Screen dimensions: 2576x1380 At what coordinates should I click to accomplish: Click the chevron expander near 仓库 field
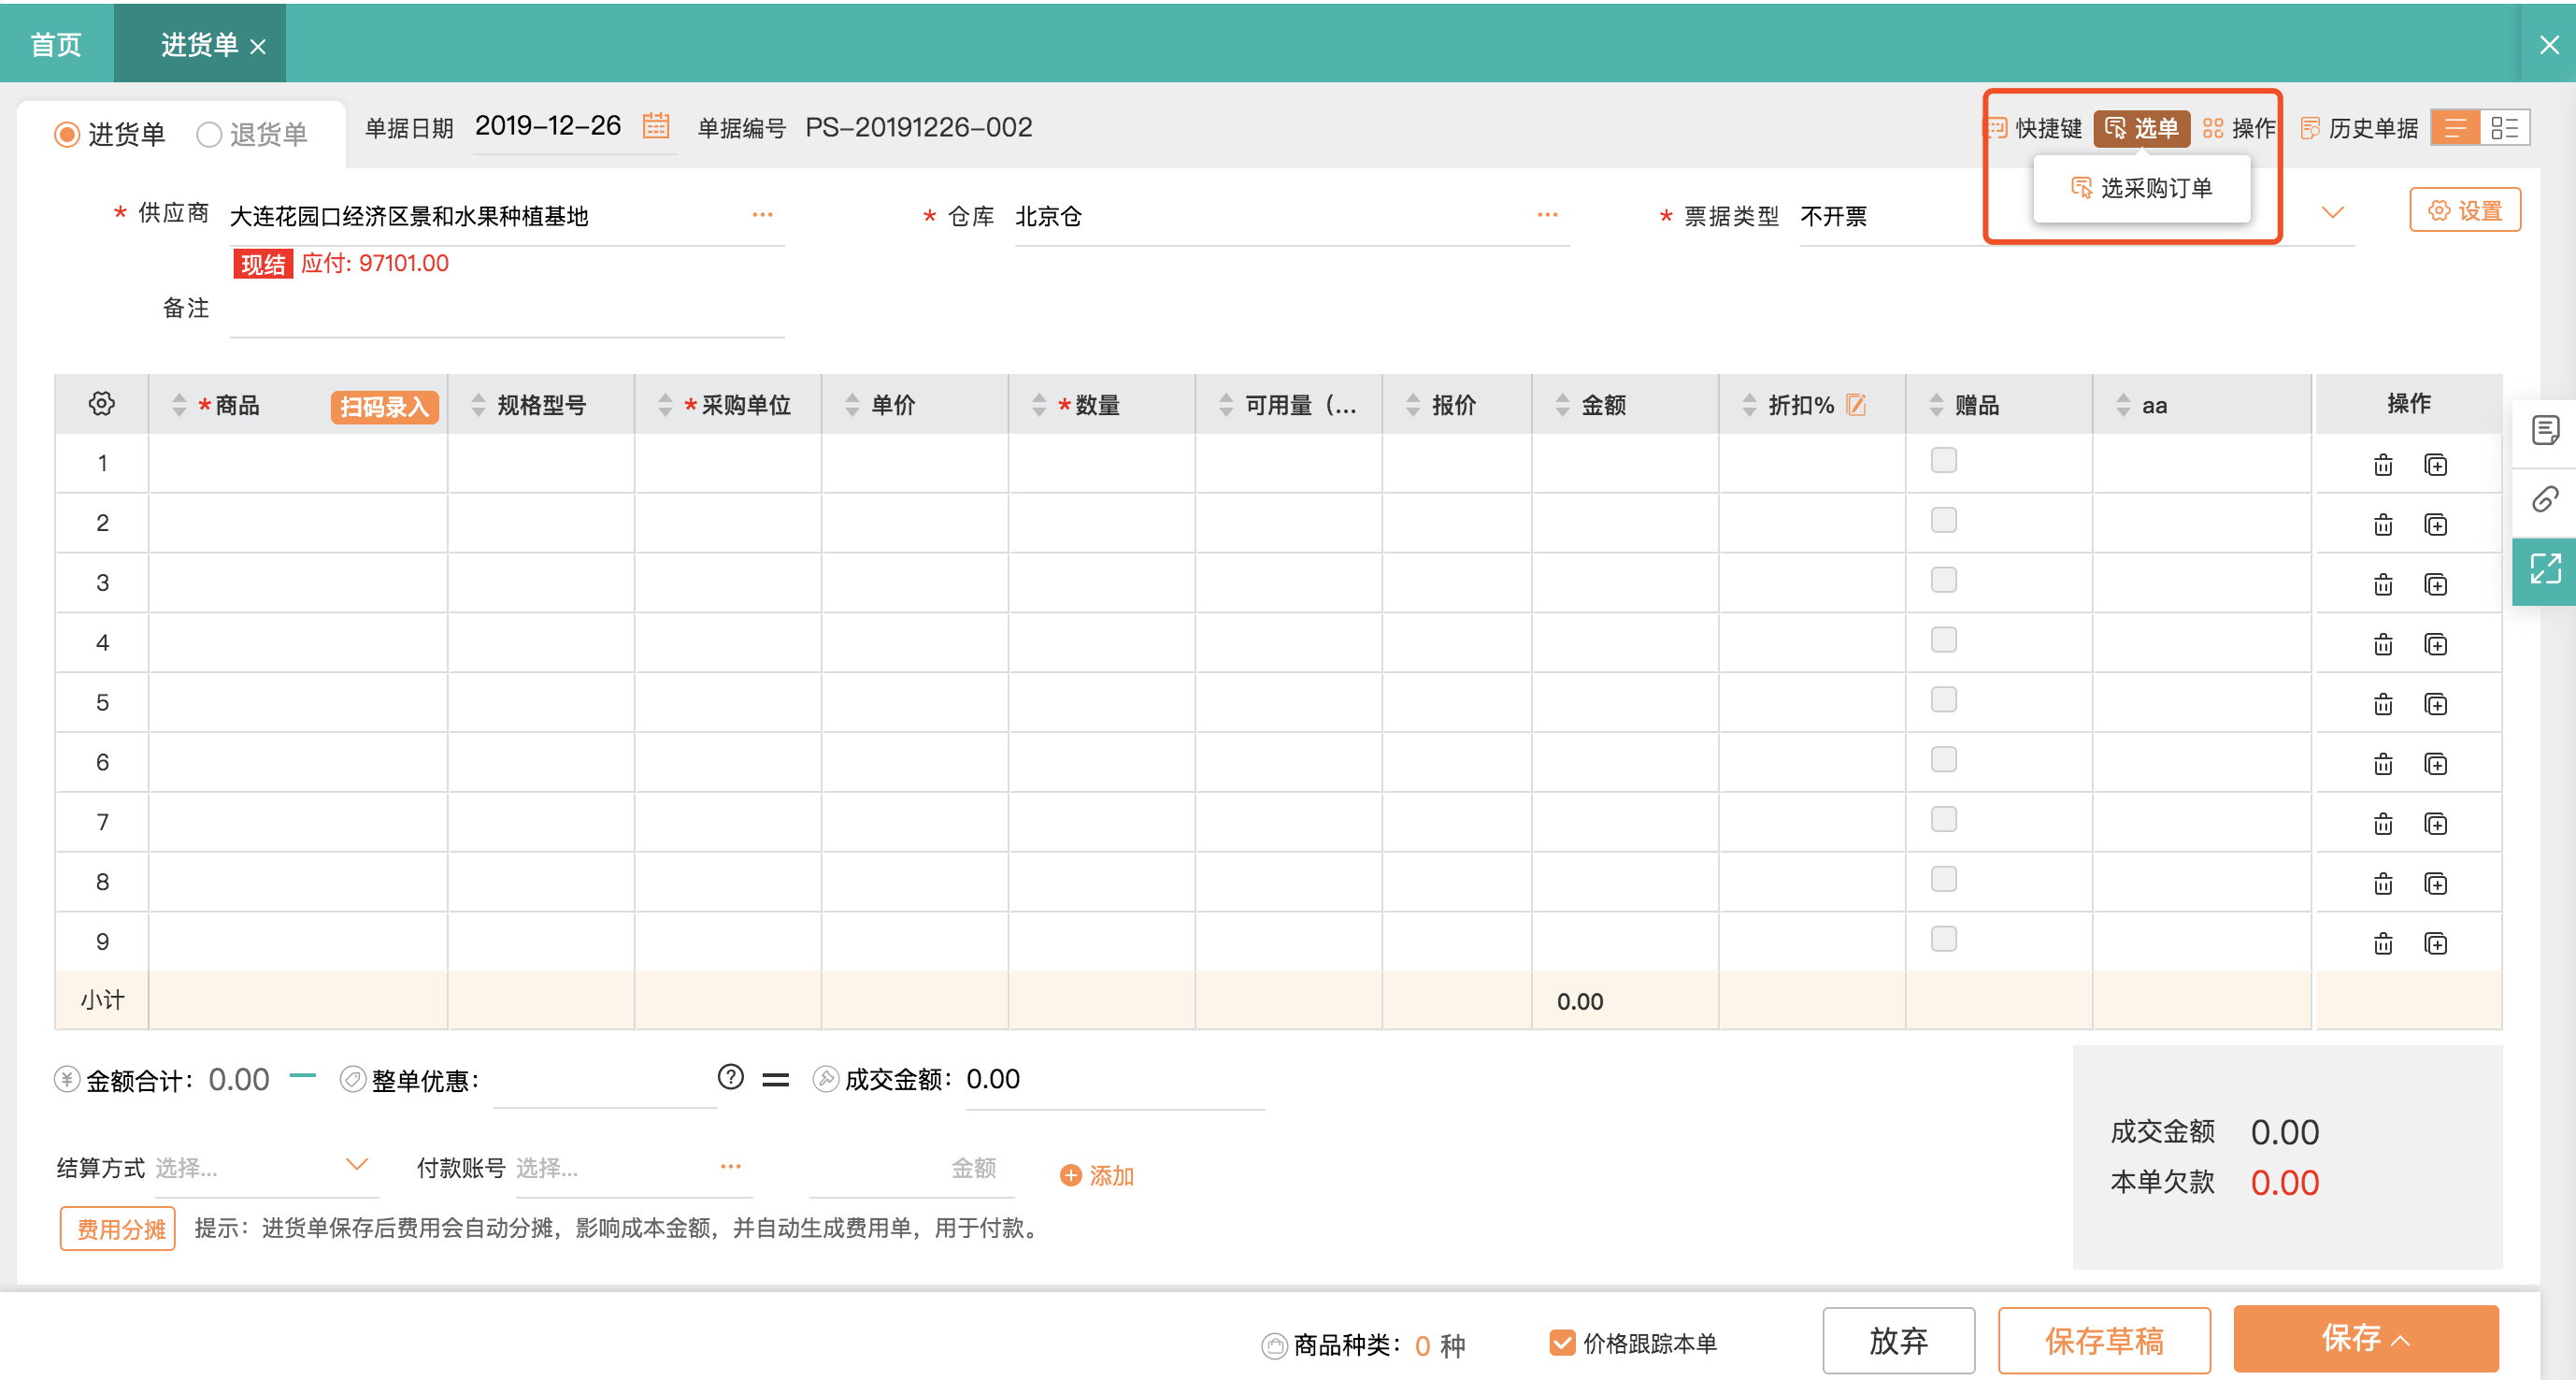click(2332, 213)
